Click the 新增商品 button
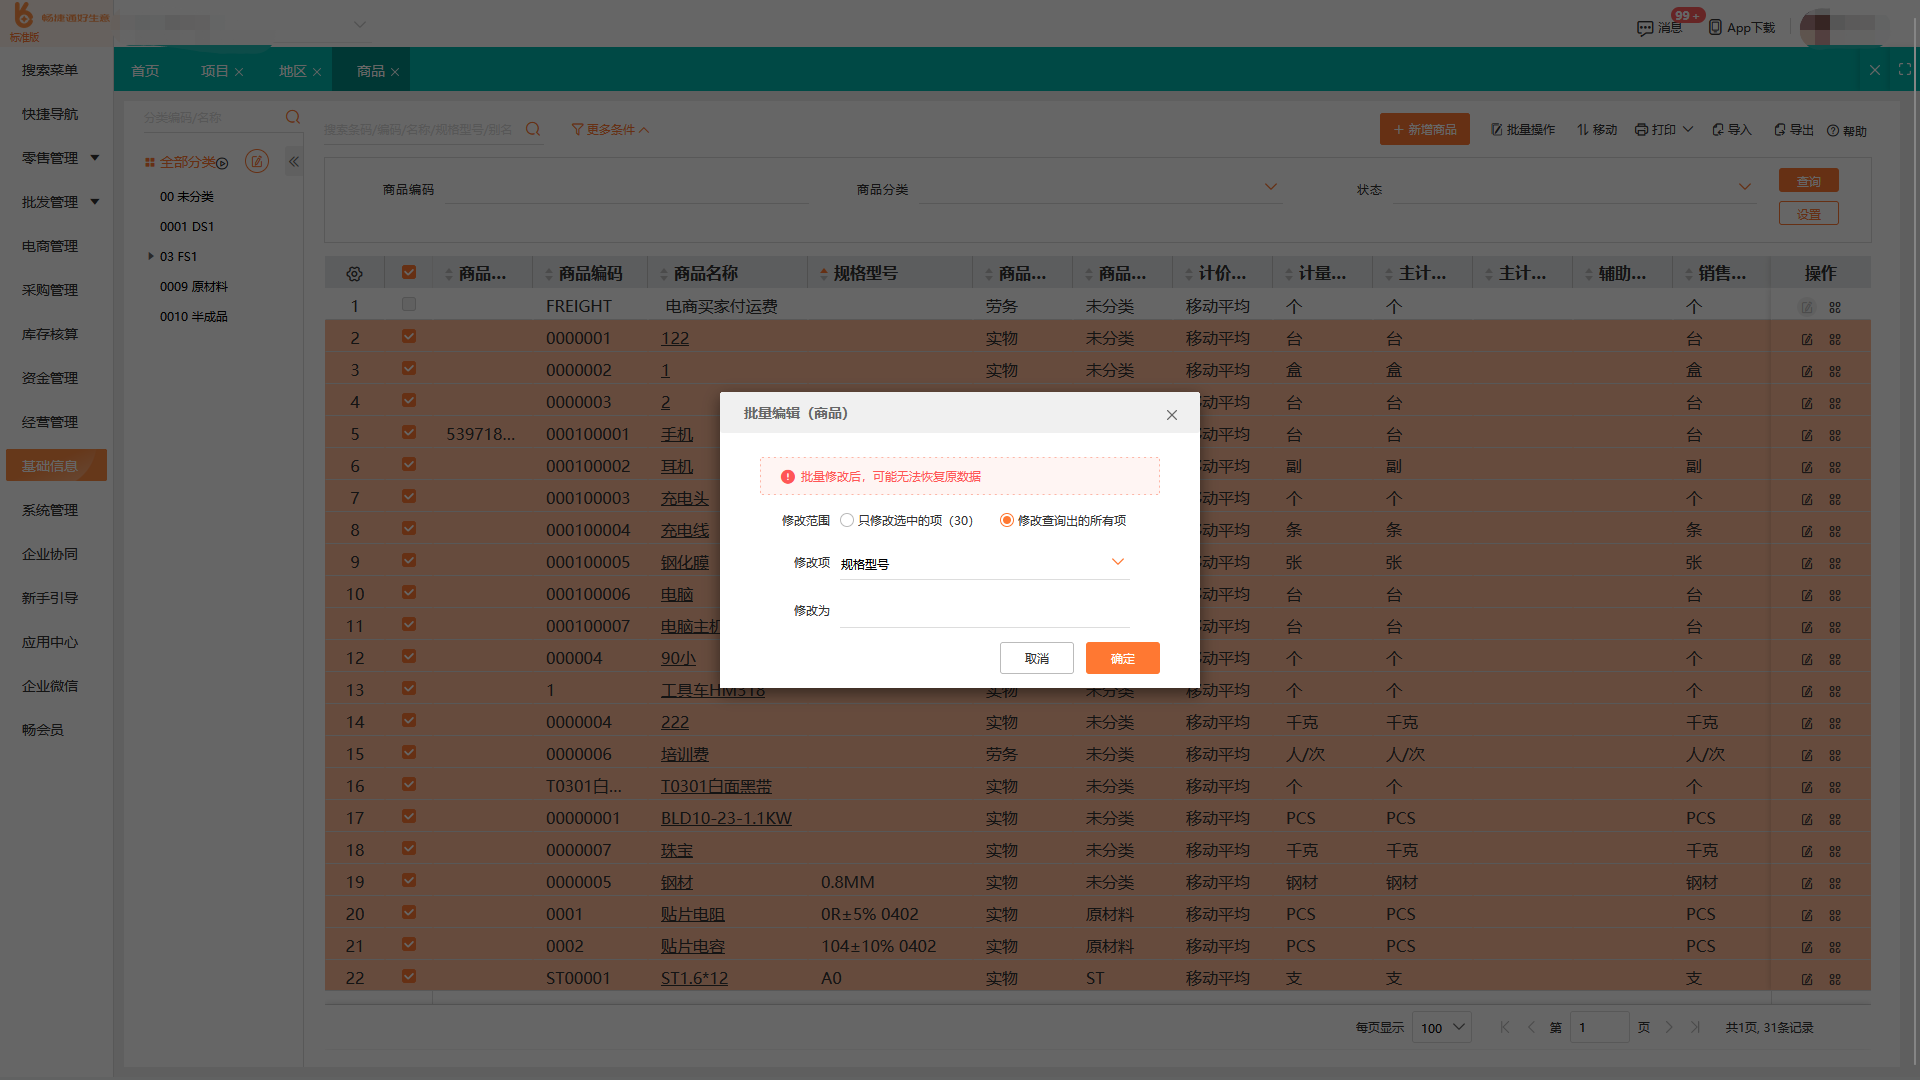This screenshot has width=1920, height=1080. pyautogui.click(x=1423, y=128)
